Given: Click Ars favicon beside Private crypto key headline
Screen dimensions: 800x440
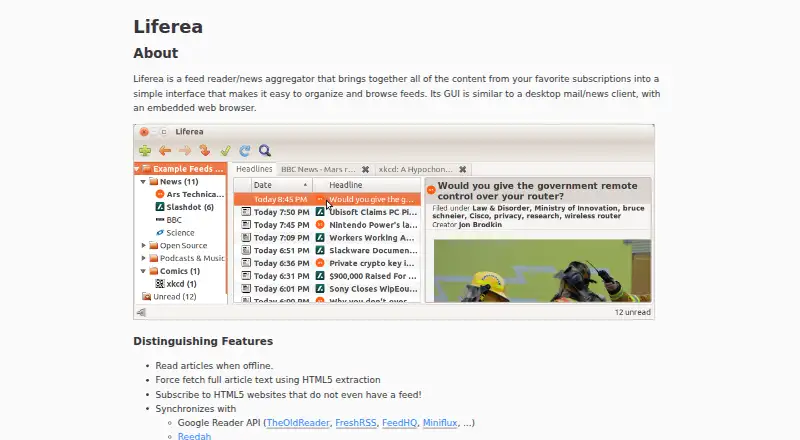Looking at the screenshot, I should pyautogui.click(x=320, y=263).
